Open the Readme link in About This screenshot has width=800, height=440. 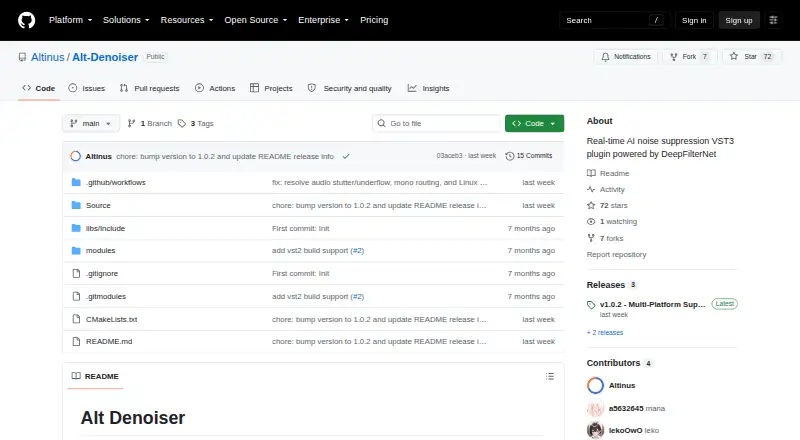click(x=608, y=174)
